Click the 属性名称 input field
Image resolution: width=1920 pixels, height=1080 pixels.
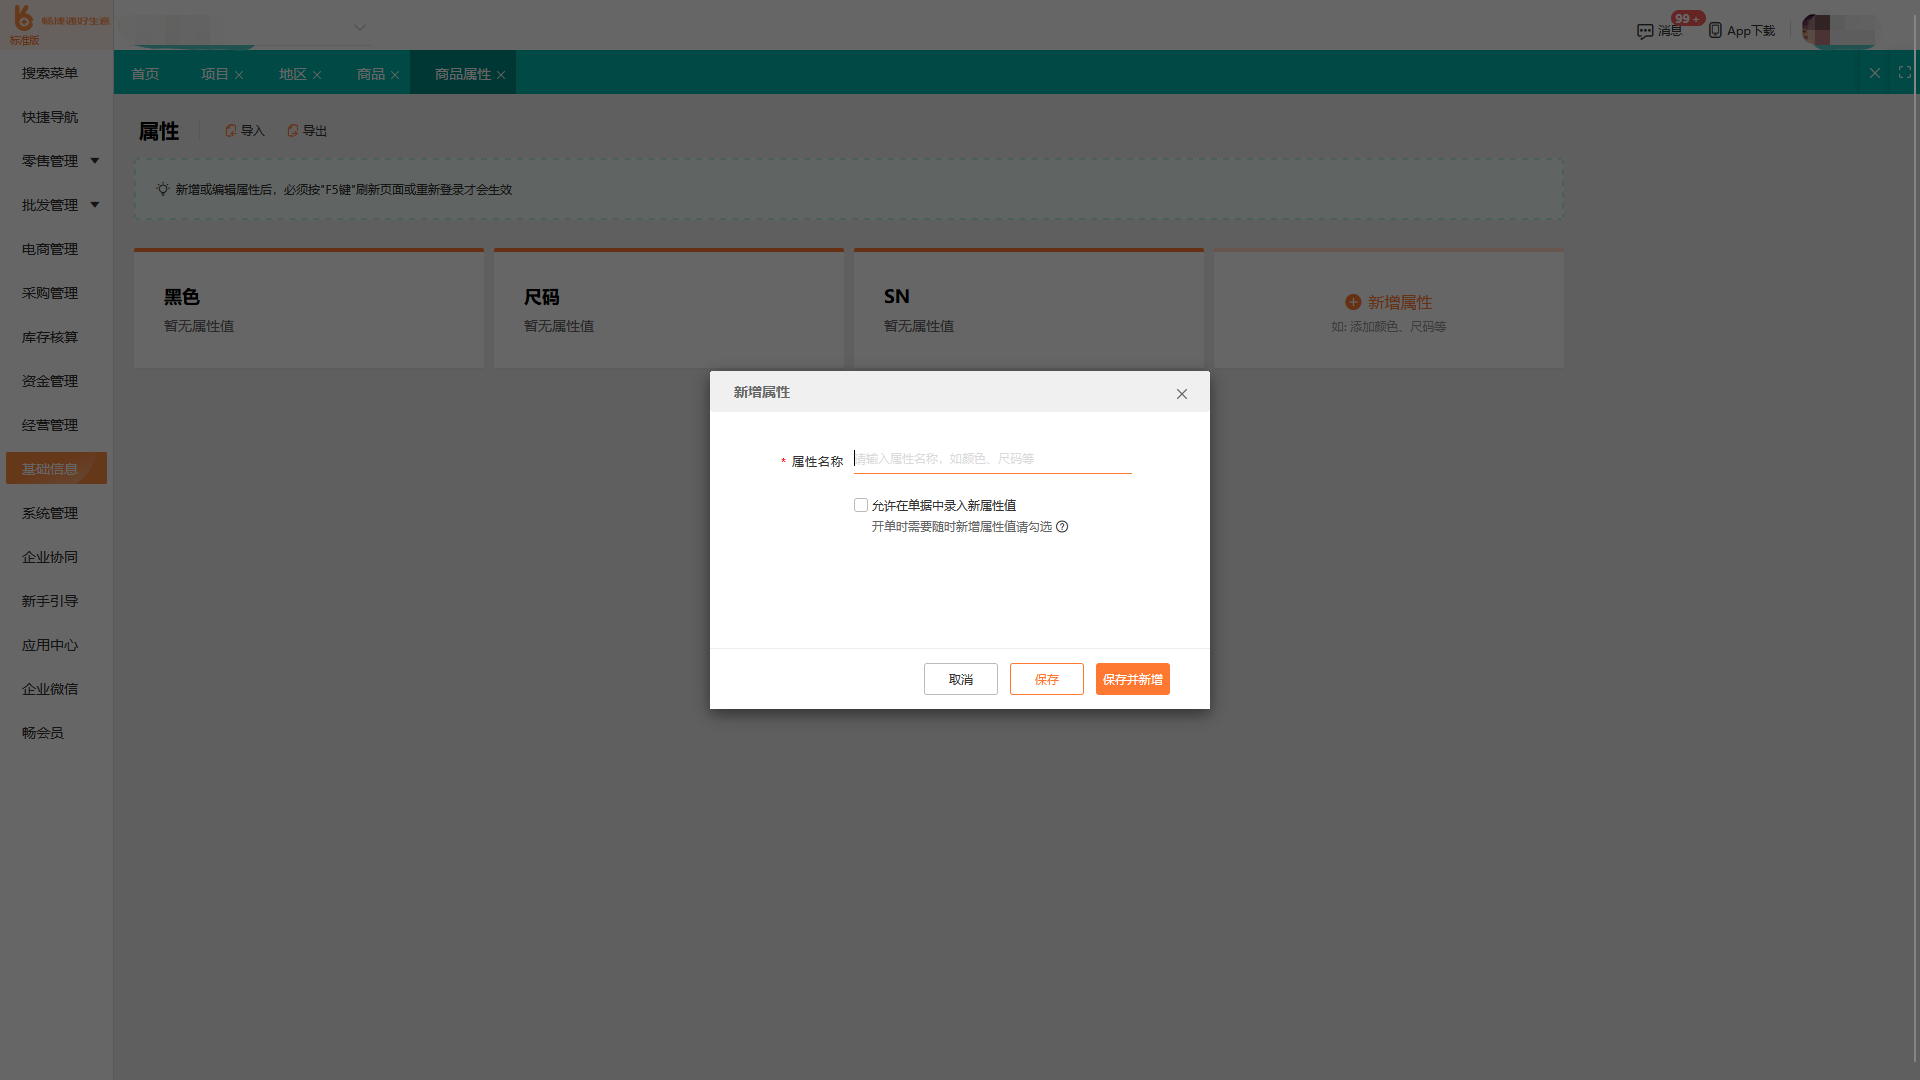(994, 458)
